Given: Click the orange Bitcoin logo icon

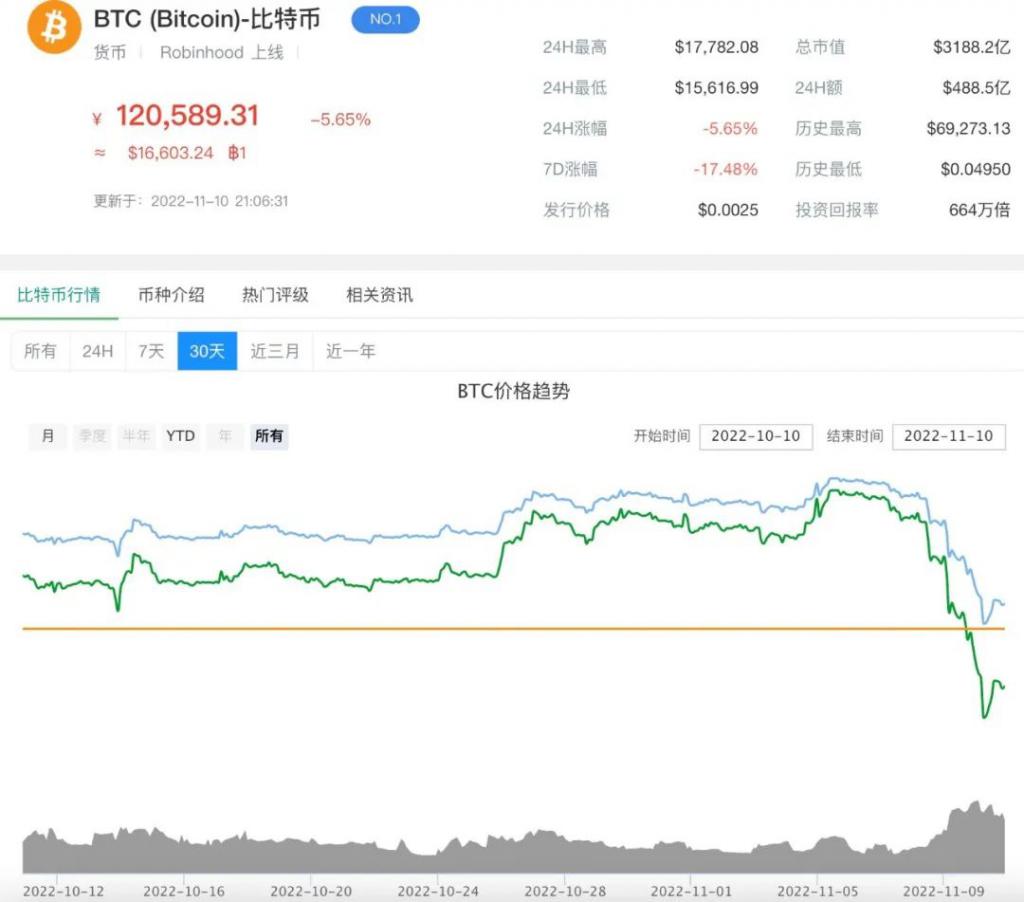Looking at the screenshot, I should tap(54, 27).
